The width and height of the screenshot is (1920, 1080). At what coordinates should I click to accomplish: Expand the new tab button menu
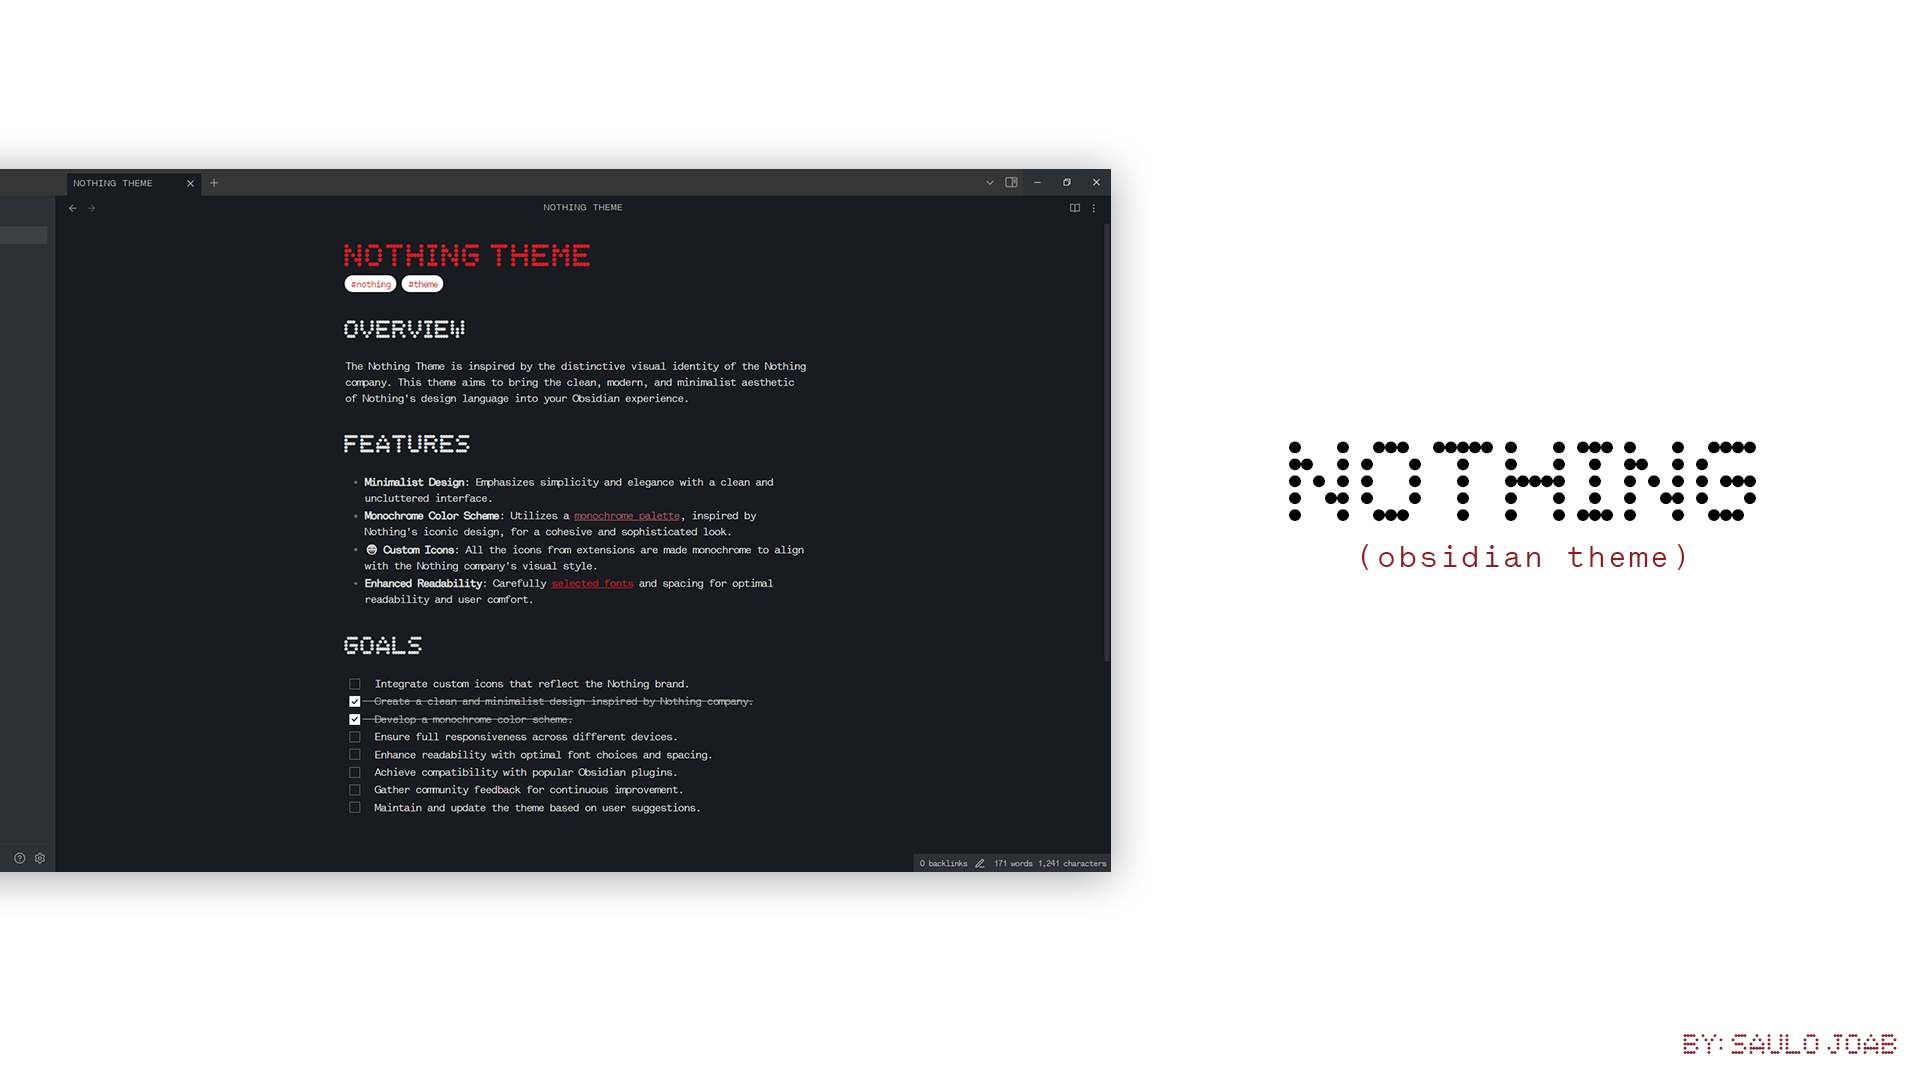(x=214, y=182)
